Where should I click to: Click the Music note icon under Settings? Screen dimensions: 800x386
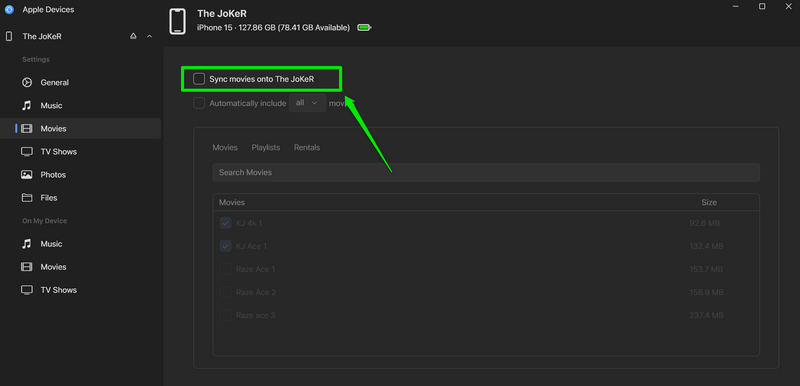click(27, 106)
